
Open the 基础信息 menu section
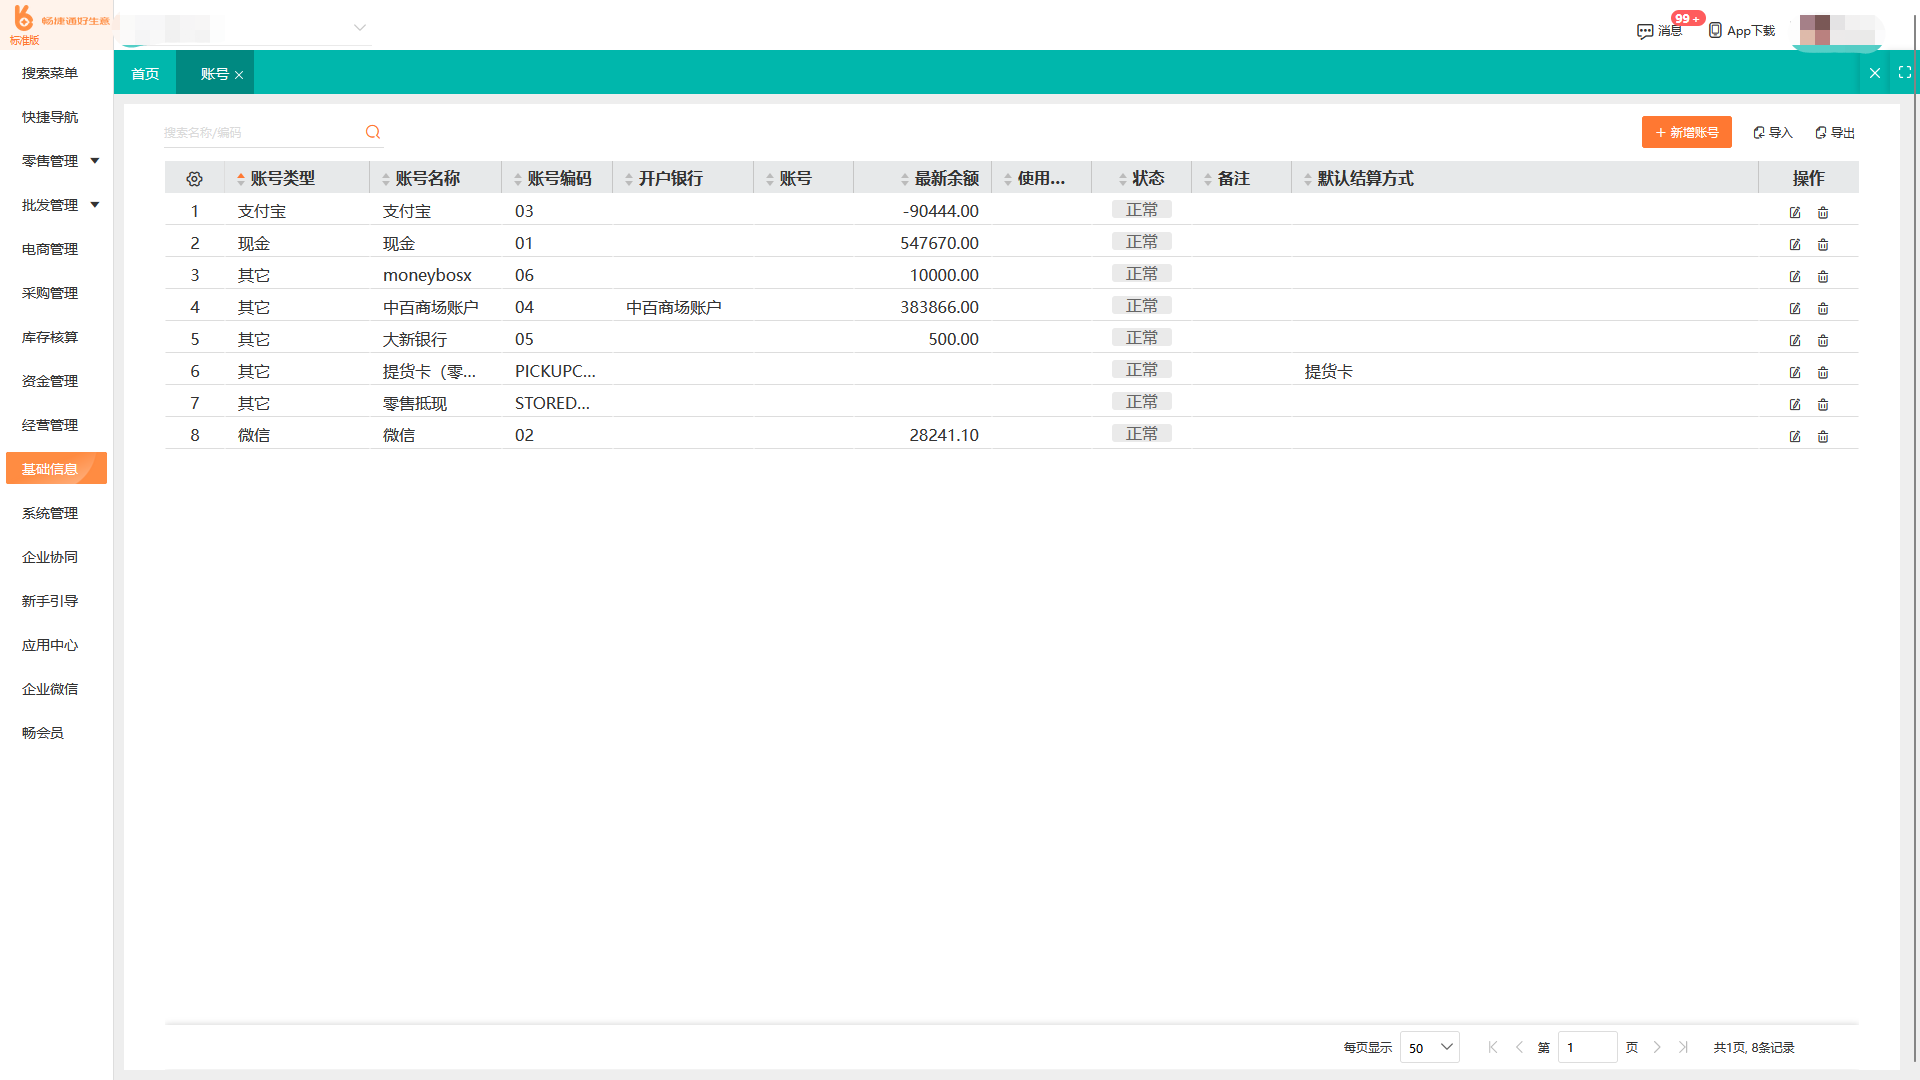click(53, 468)
